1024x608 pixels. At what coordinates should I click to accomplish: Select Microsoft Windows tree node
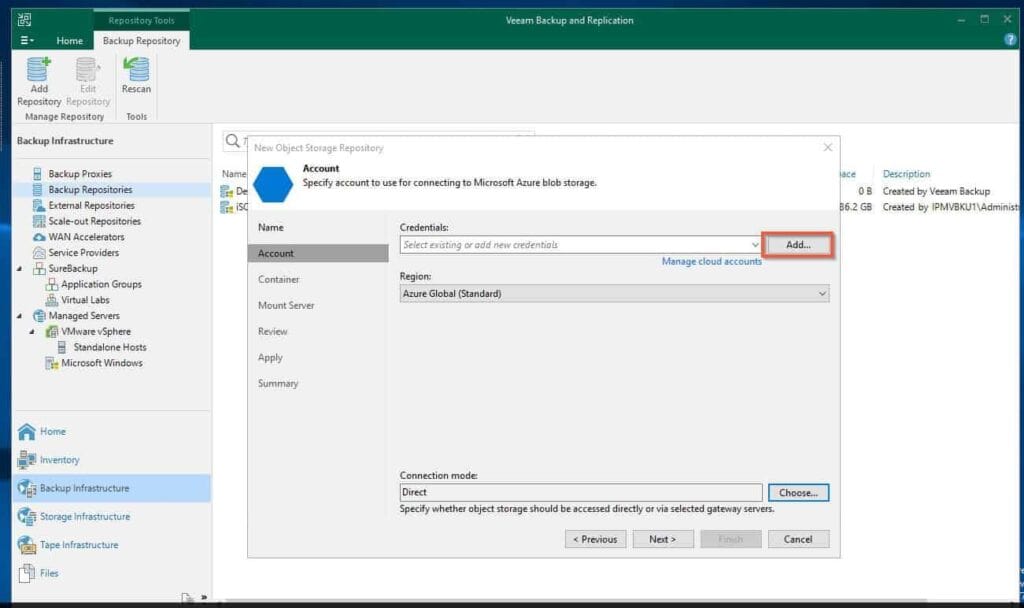tap(101, 362)
